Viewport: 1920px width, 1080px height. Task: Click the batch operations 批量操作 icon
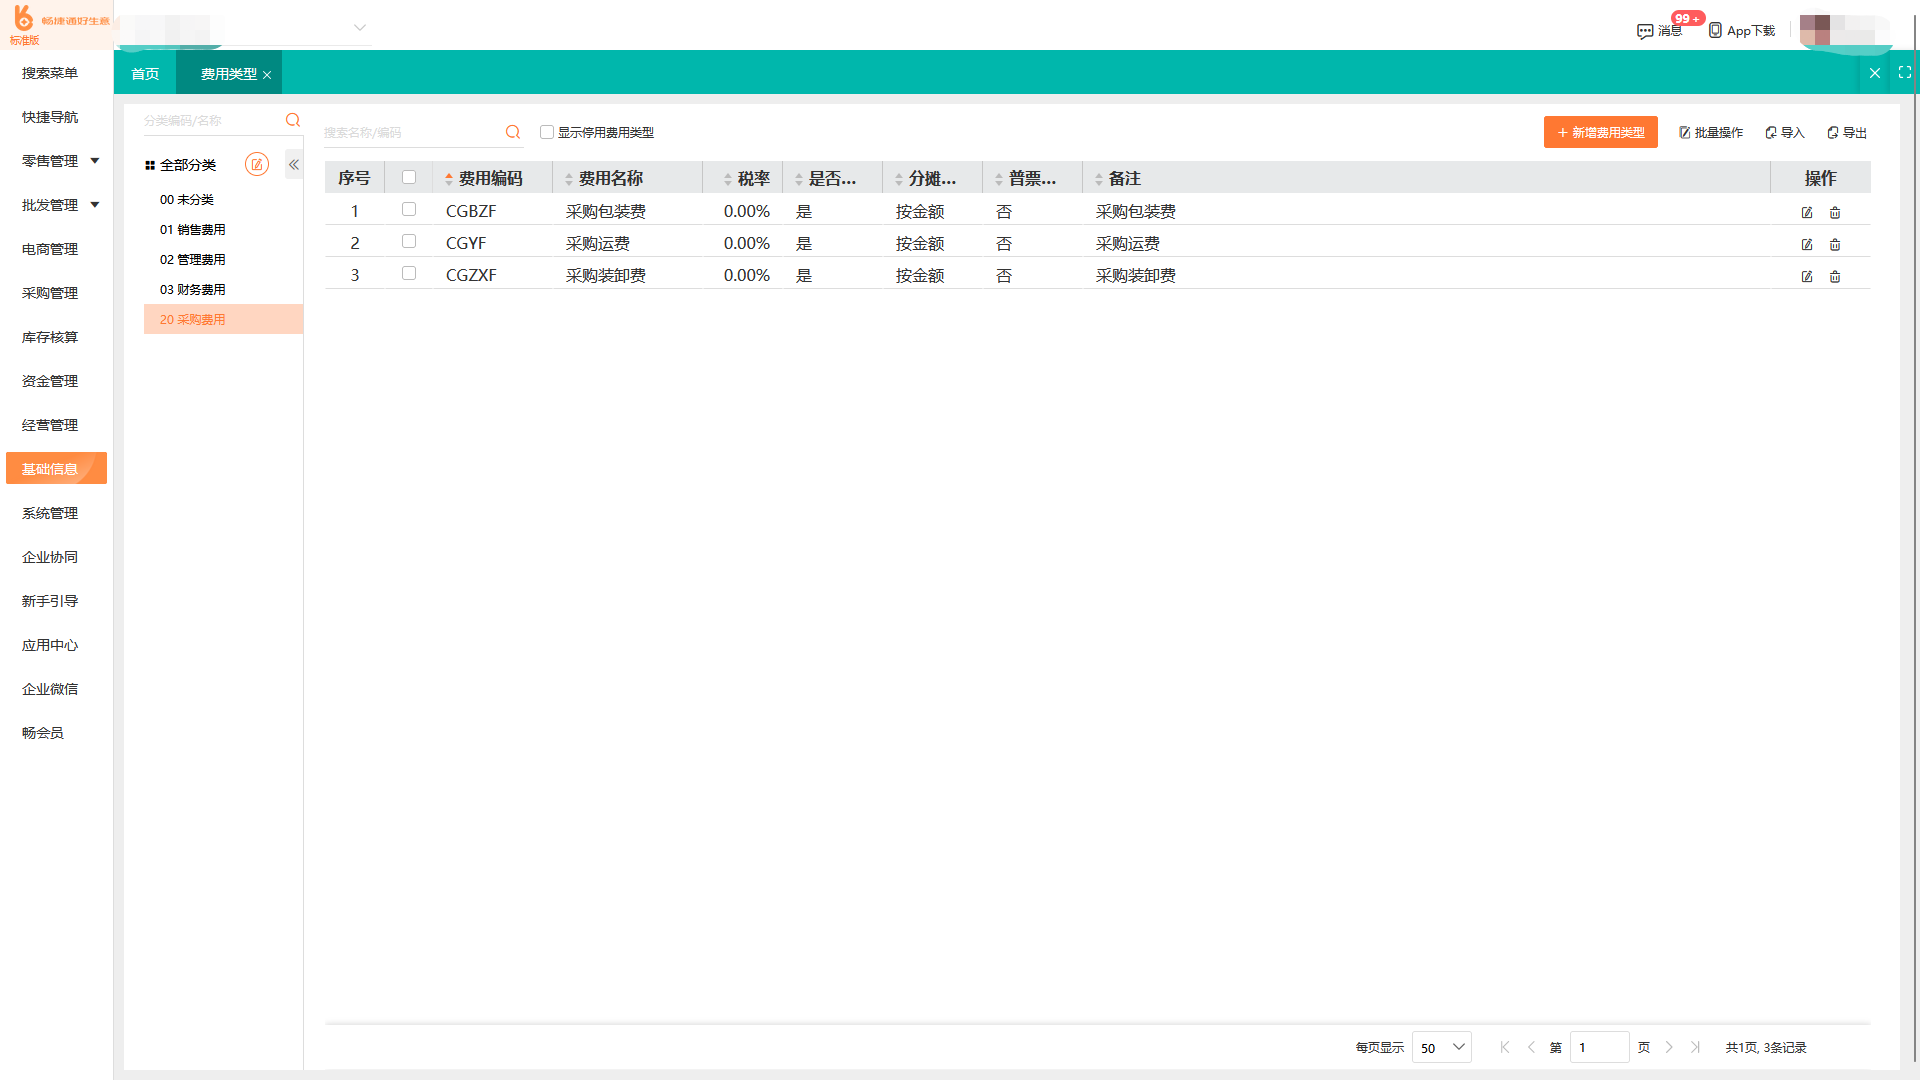coord(1709,132)
